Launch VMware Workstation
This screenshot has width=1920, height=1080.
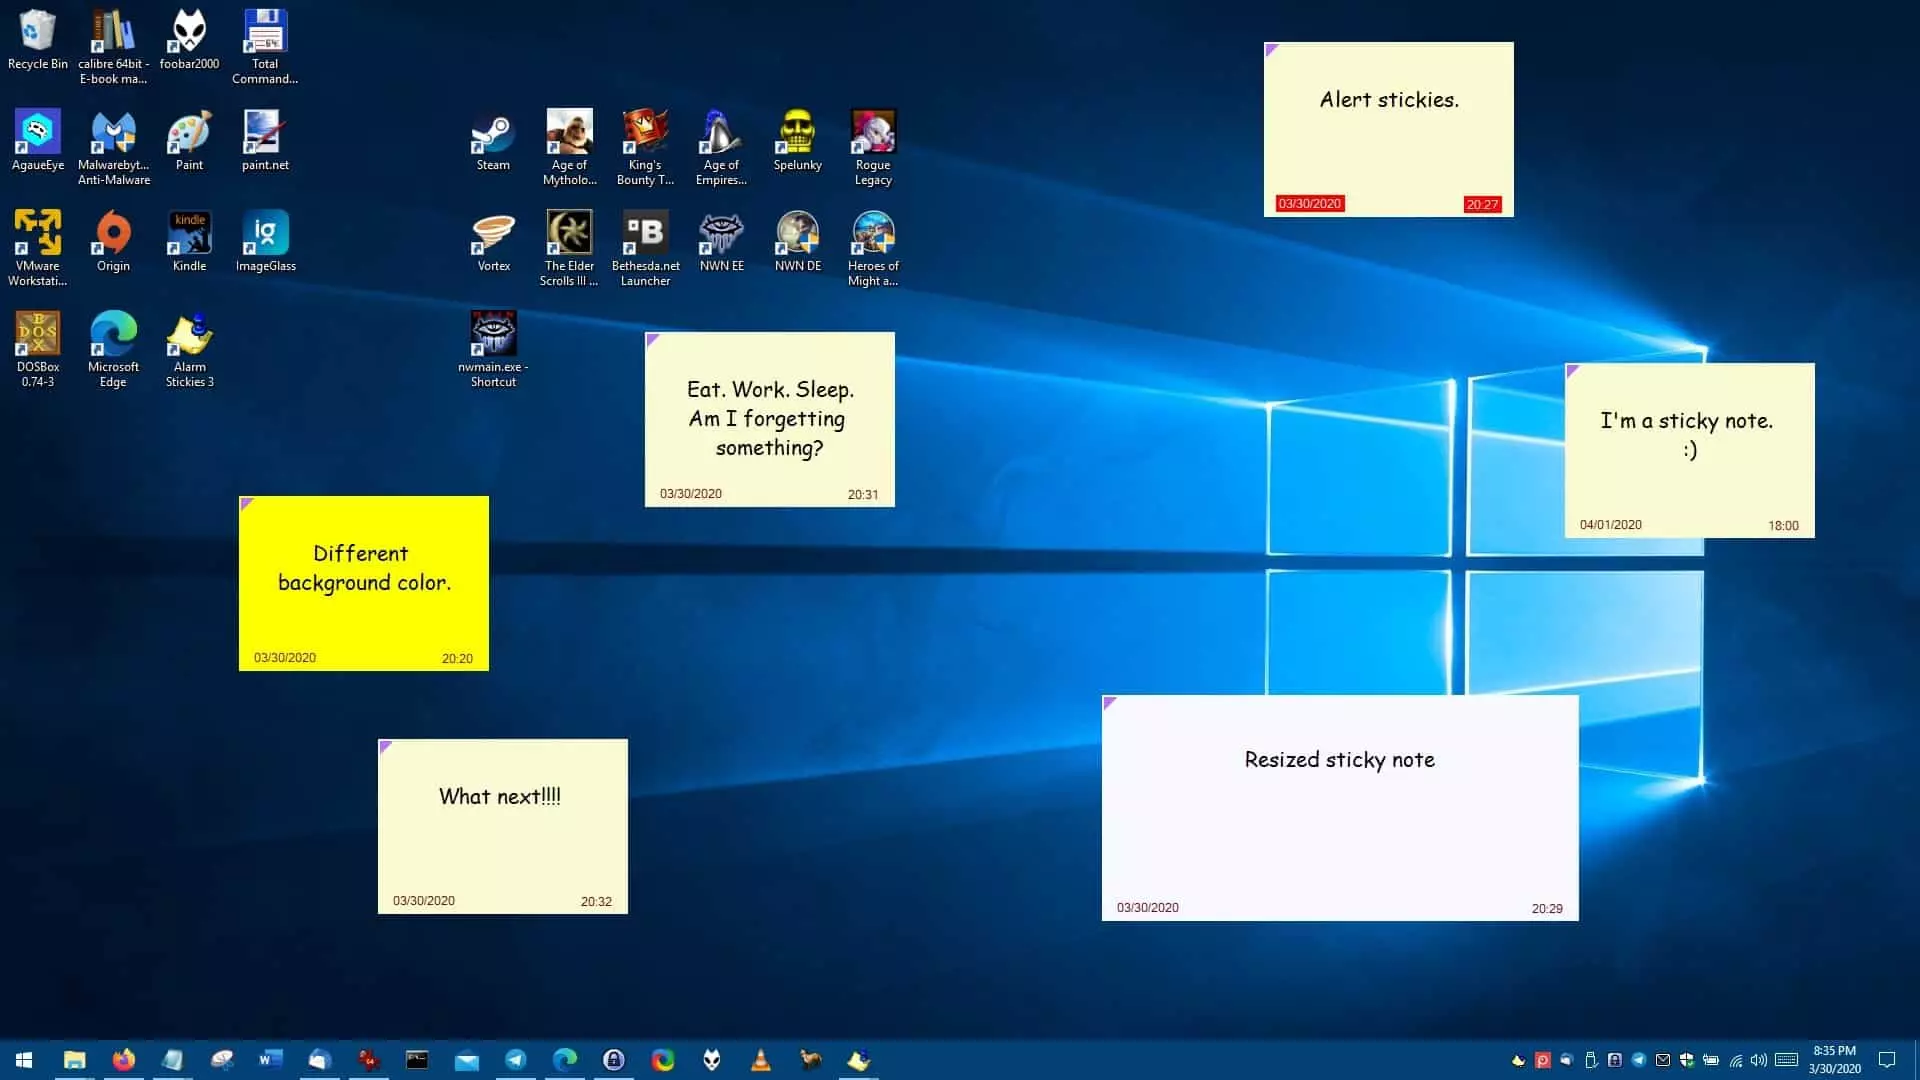pos(37,233)
